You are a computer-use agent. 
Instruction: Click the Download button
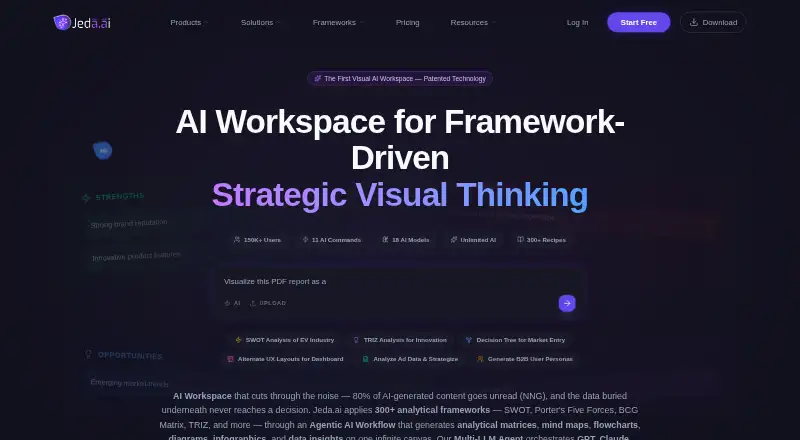pos(713,22)
